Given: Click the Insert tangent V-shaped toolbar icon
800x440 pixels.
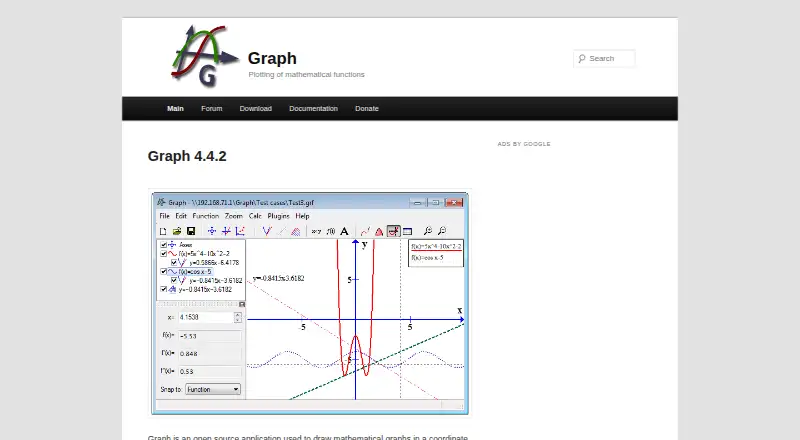Looking at the screenshot, I should [267, 231].
